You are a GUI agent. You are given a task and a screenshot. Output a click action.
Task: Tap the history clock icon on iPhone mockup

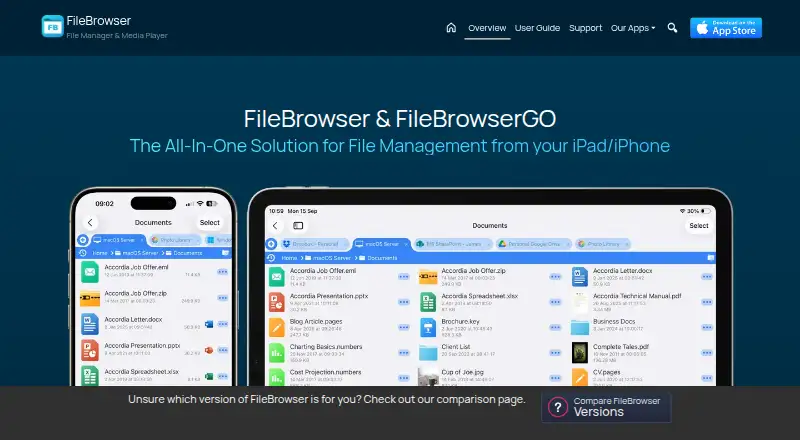coord(83,253)
